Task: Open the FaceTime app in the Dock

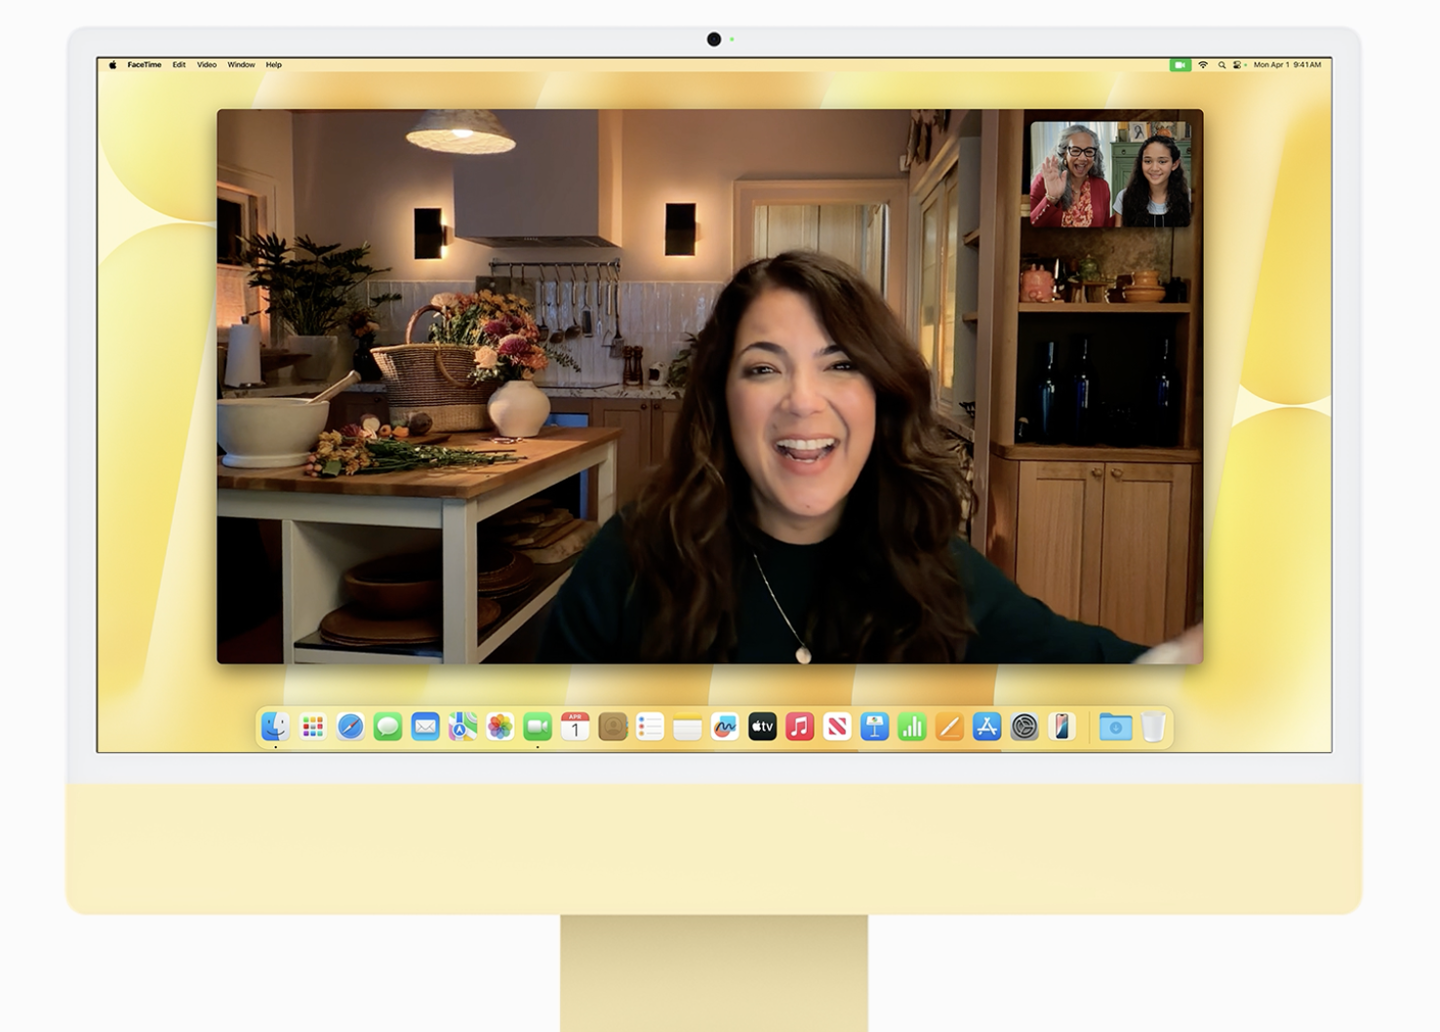Action: tap(538, 727)
